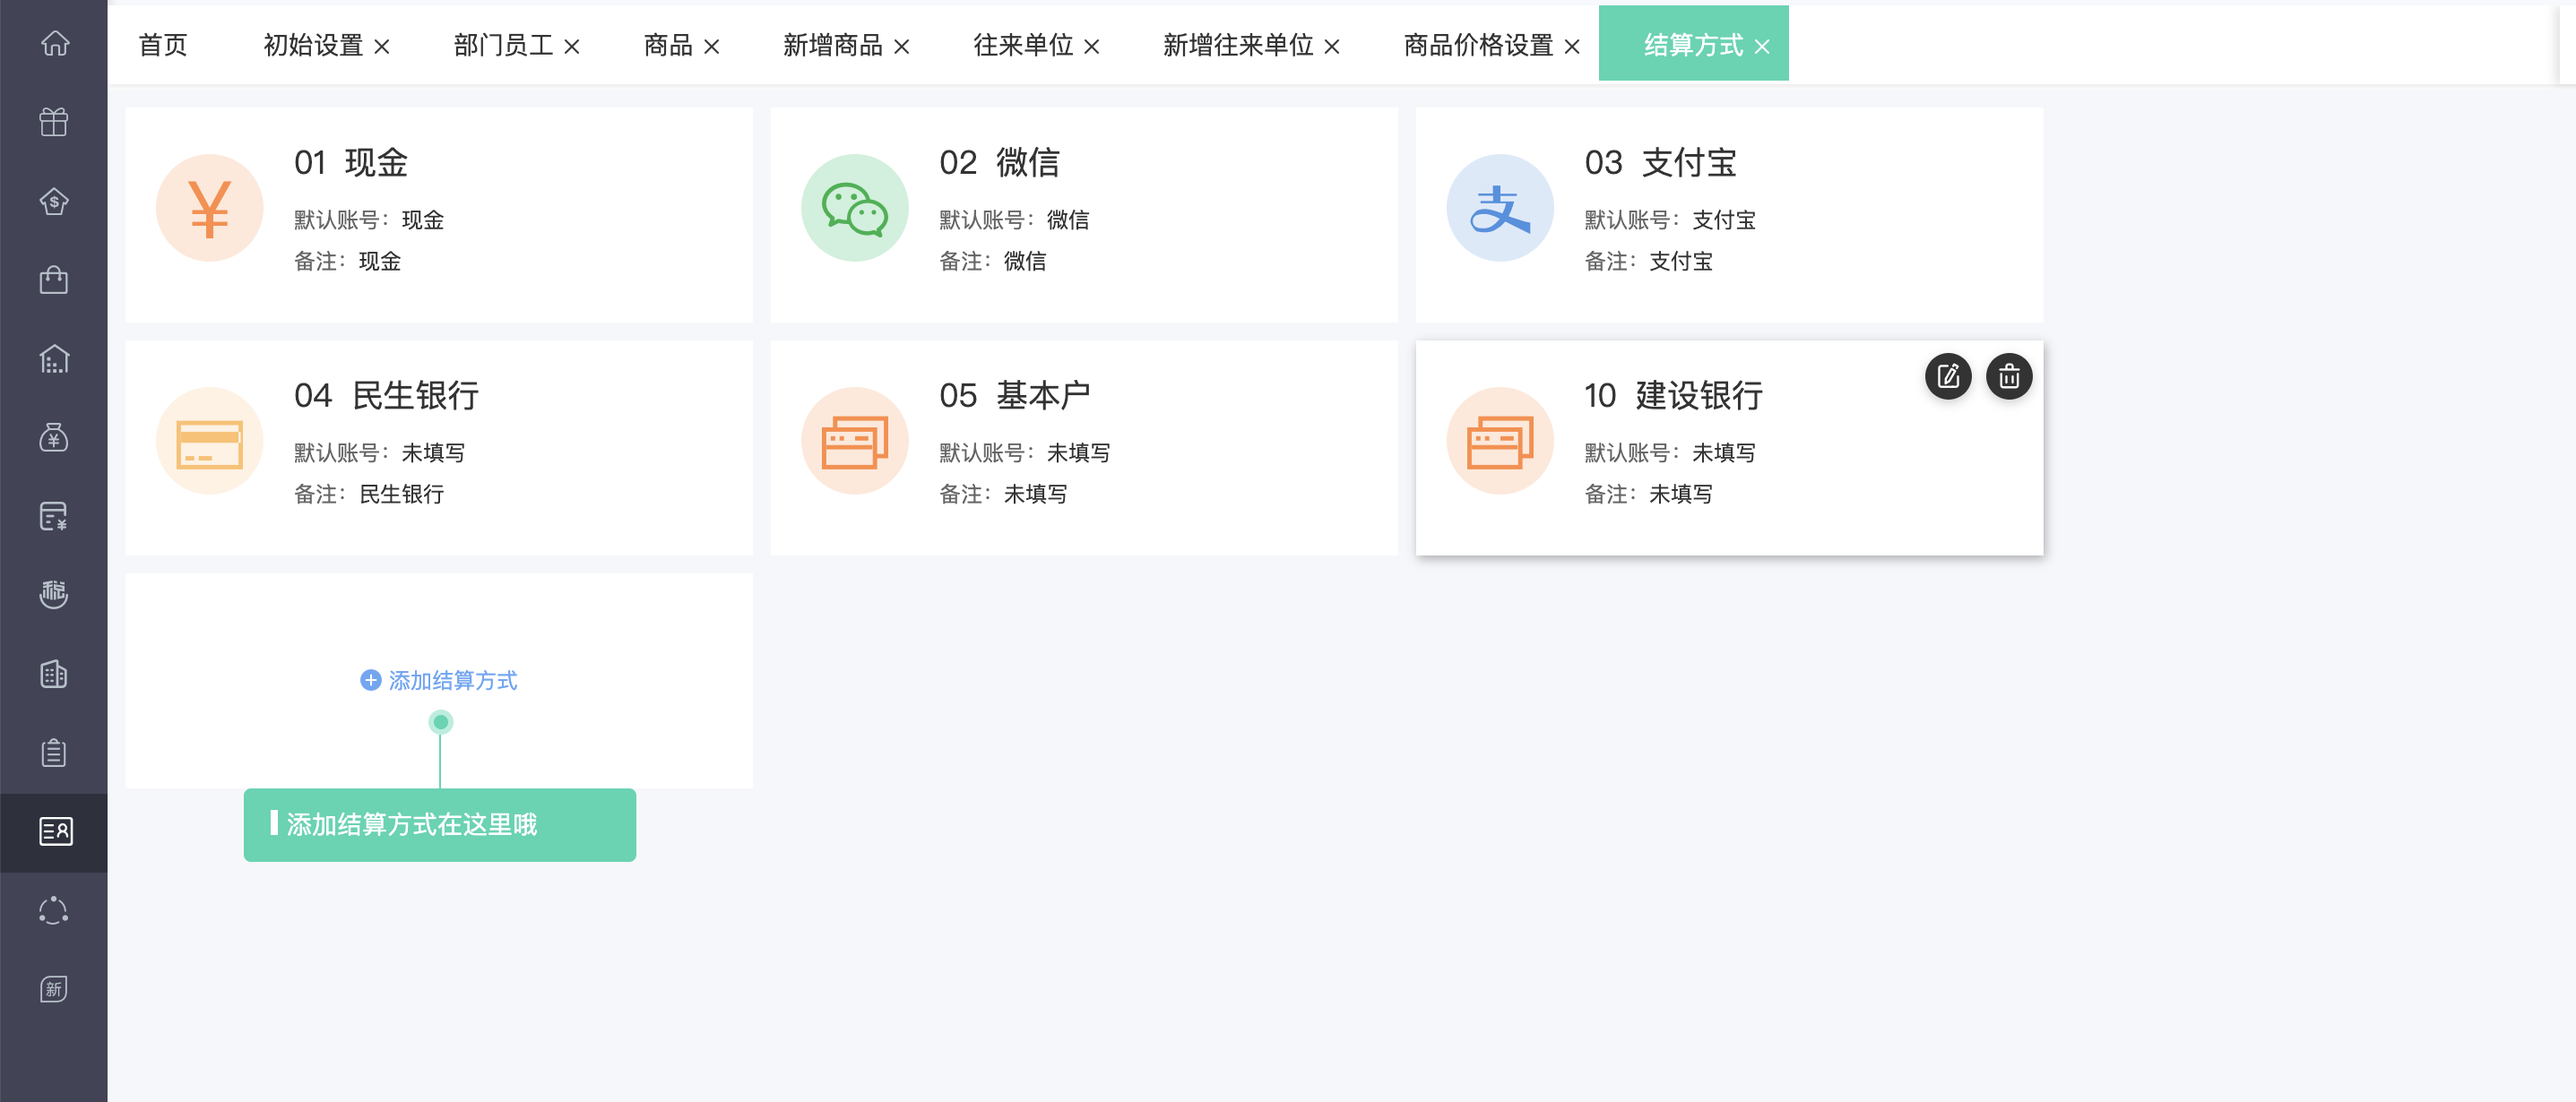Click the sidebar report/list icon
The width and height of the screenshot is (2576, 1102).
pos(53,753)
